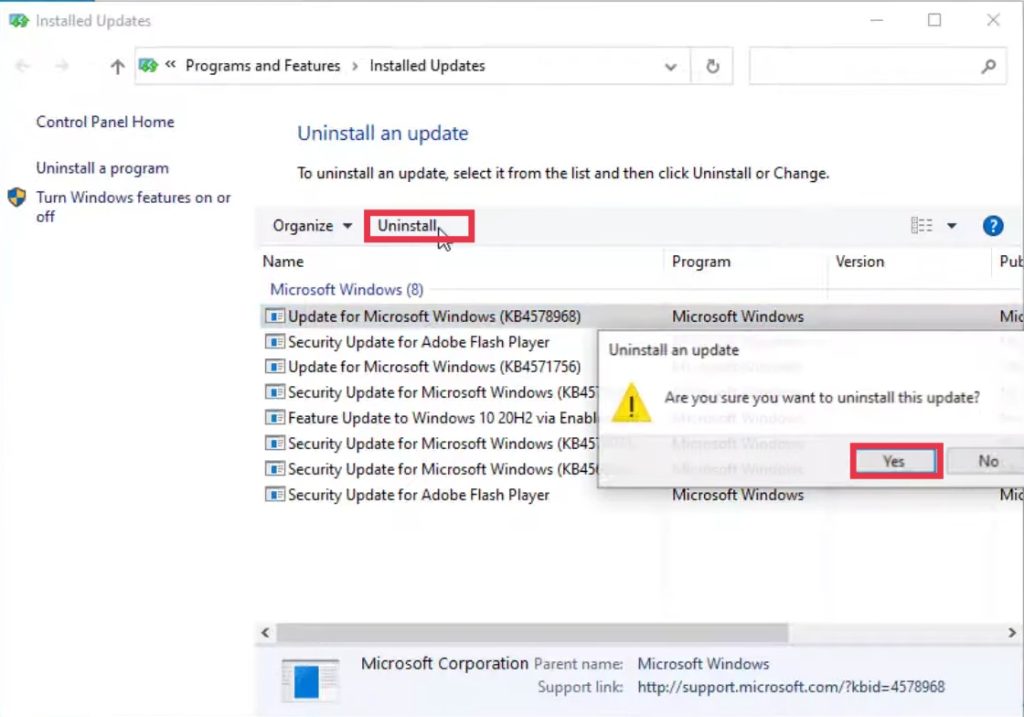Collapse the Microsoft Windows (8) group

(x=347, y=289)
